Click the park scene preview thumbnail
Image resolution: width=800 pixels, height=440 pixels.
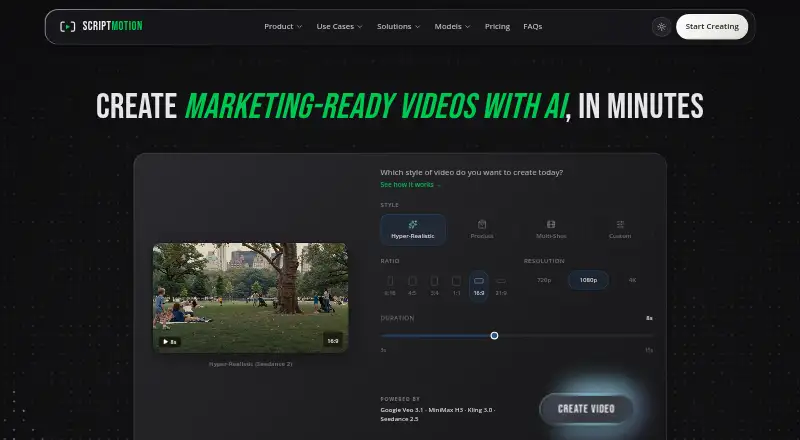(x=251, y=298)
